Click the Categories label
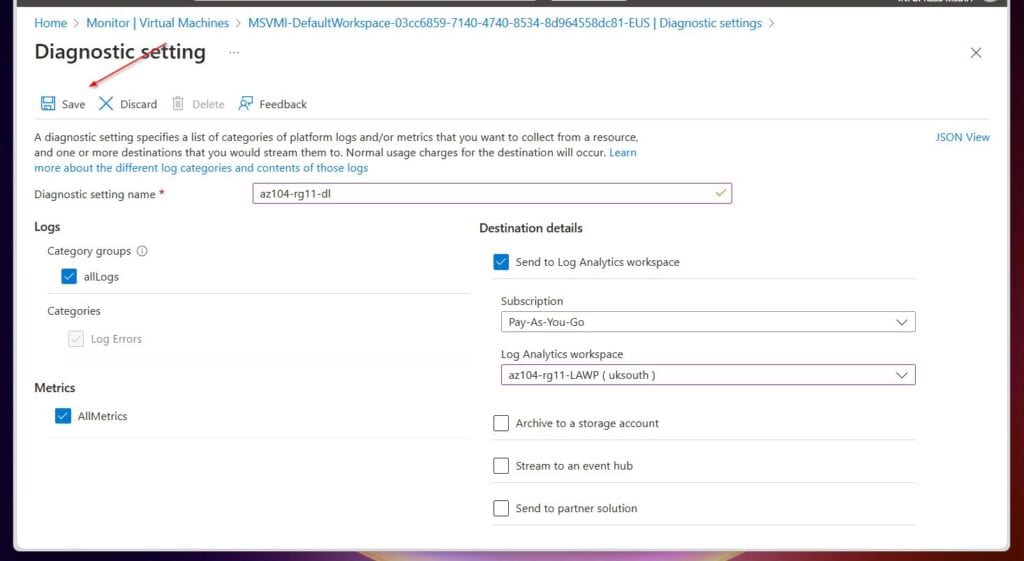The height and width of the screenshot is (561, 1024). tap(74, 311)
